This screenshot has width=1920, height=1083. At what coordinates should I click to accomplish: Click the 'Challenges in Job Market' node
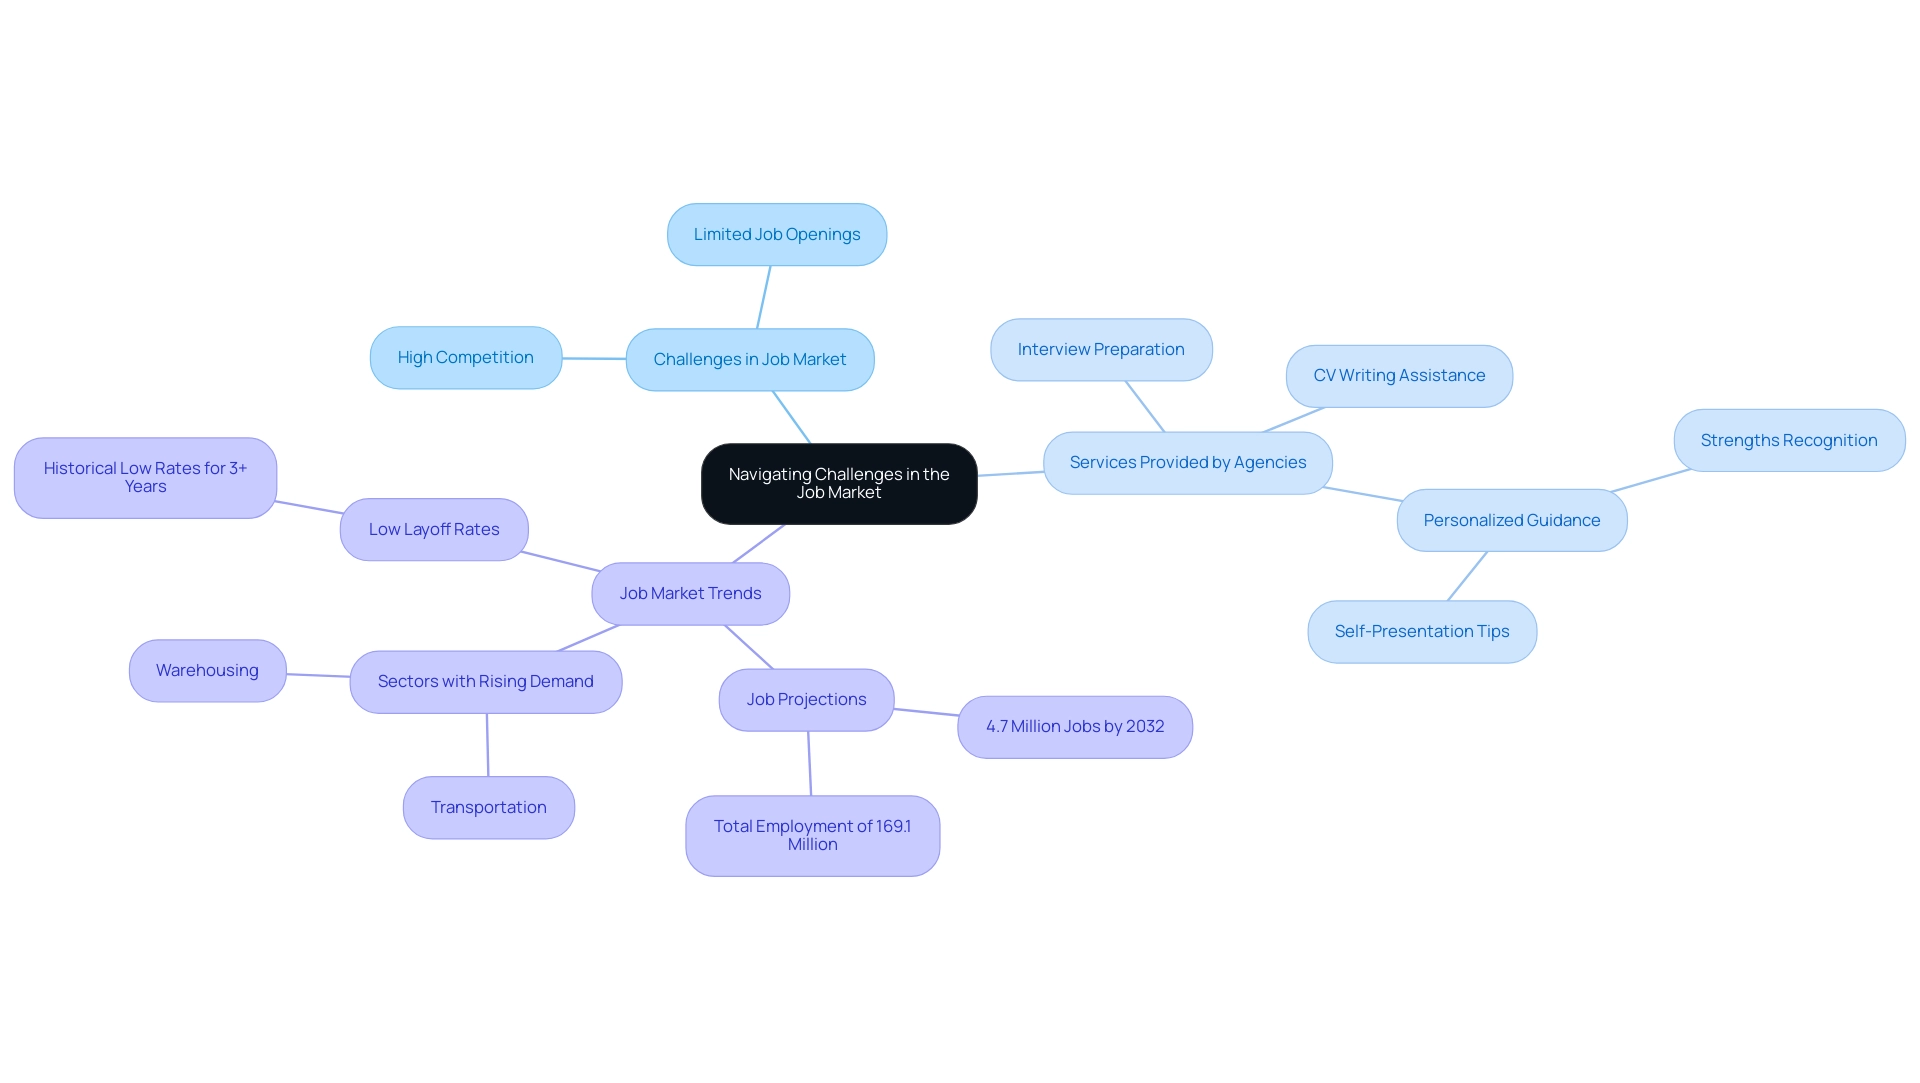coord(750,359)
